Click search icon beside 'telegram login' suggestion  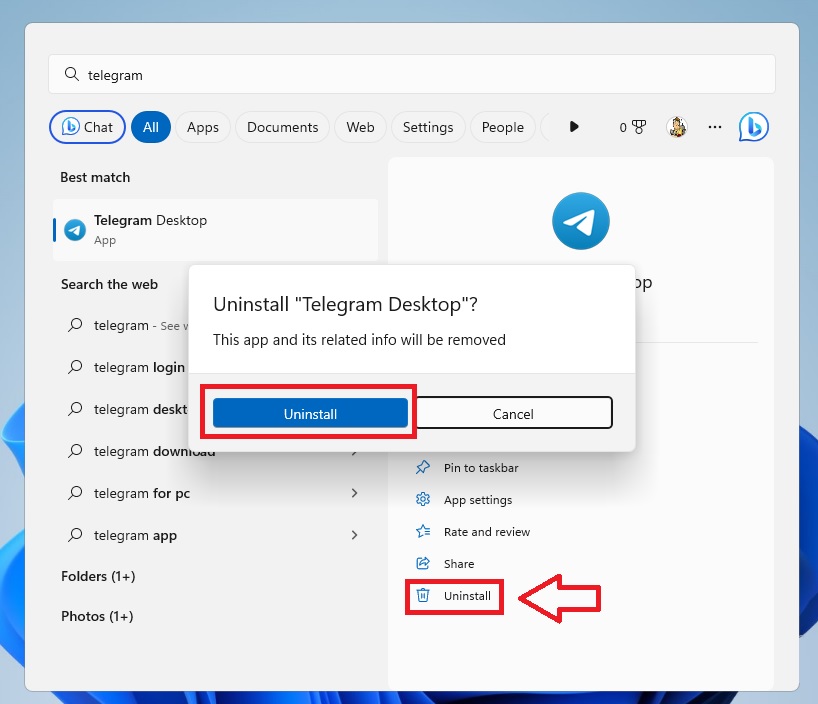click(x=75, y=367)
